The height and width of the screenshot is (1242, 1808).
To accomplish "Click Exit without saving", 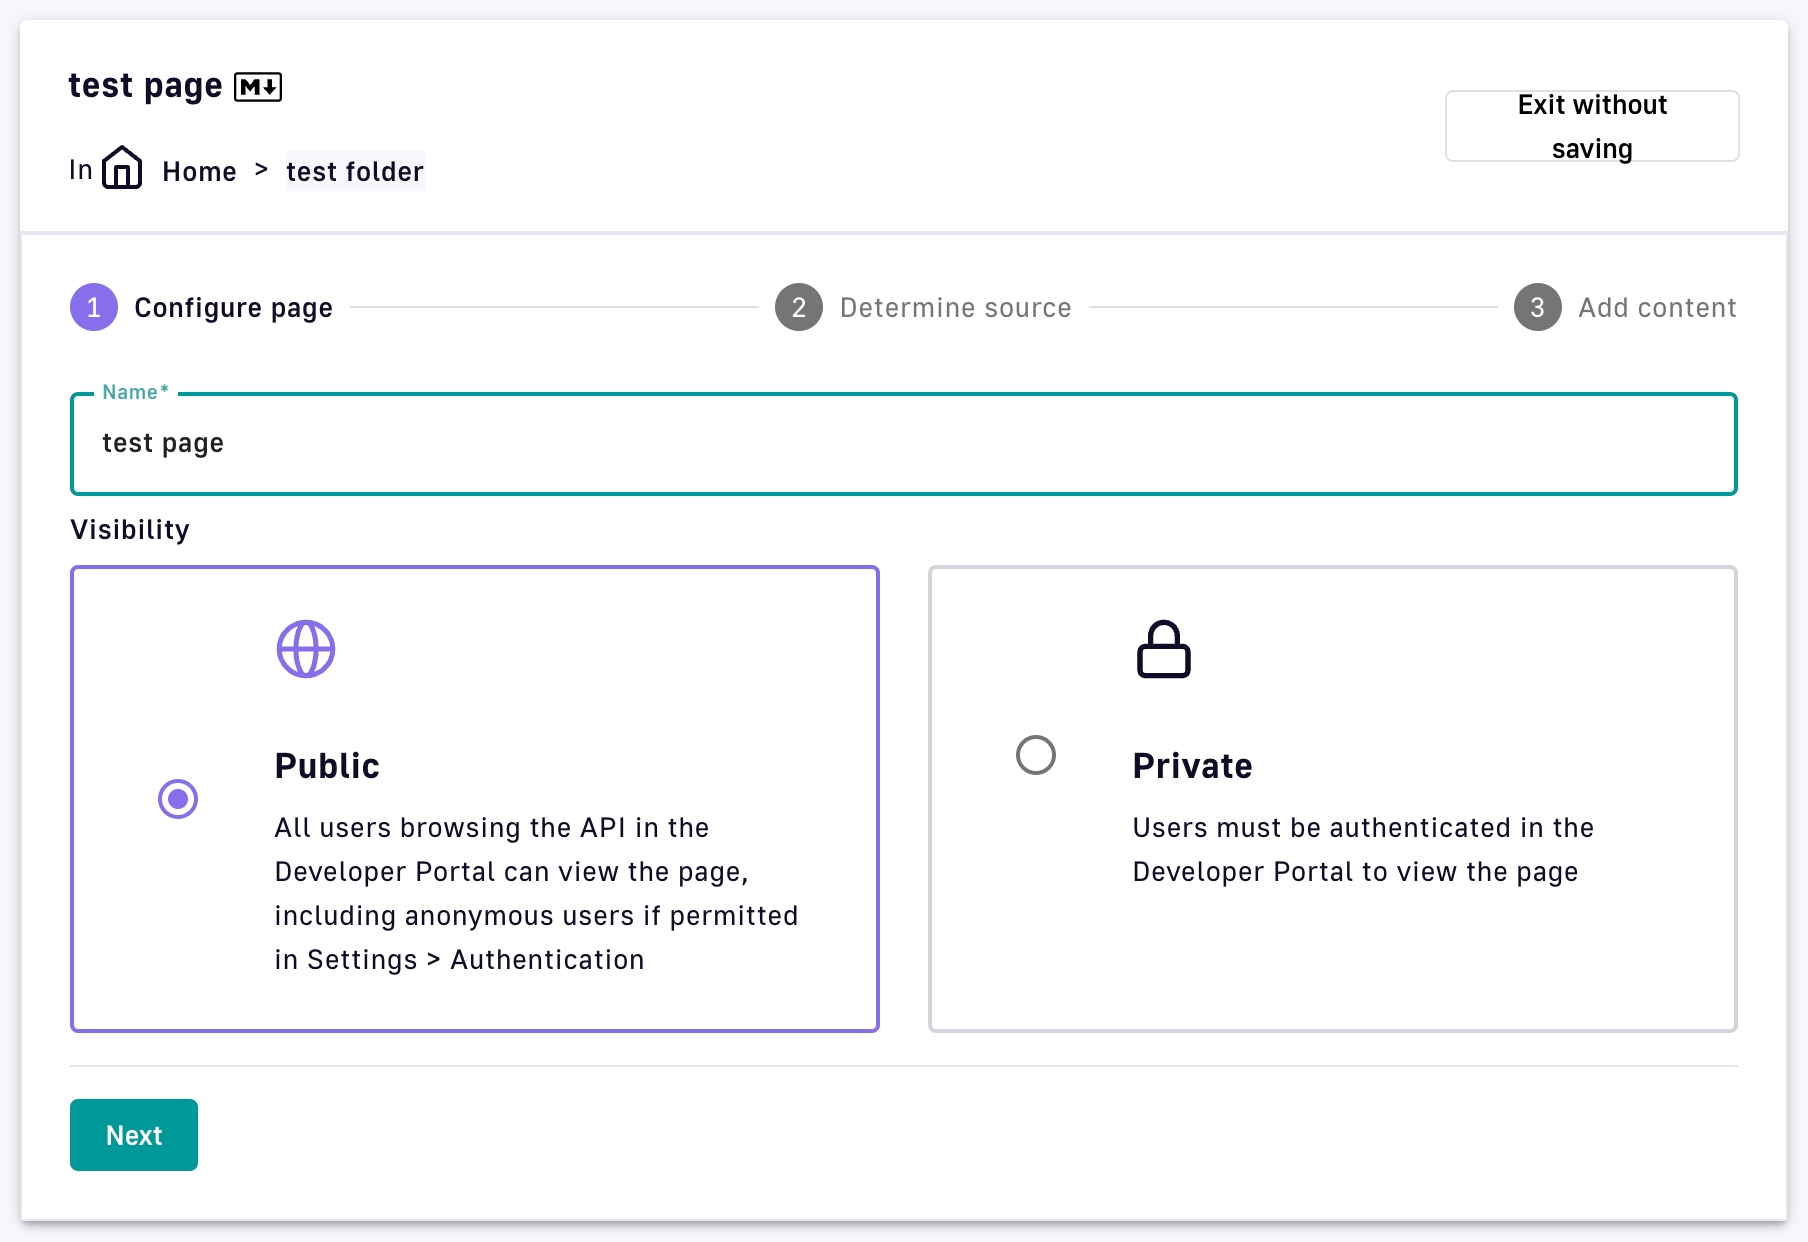I will [1591, 126].
